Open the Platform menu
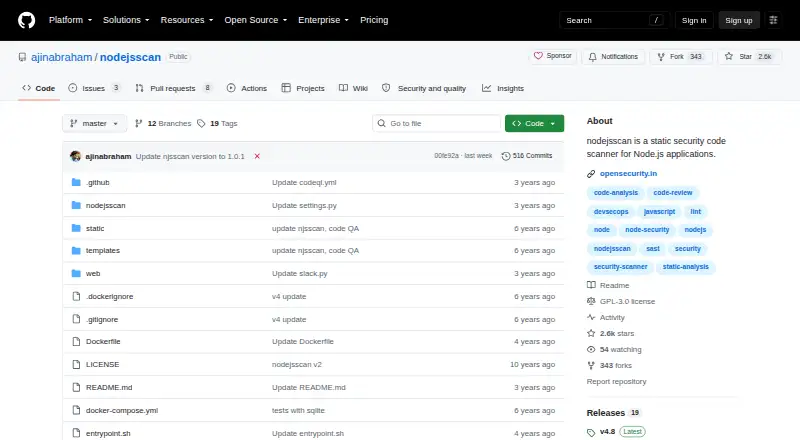The height and width of the screenshot is (440, 800). pos(70,20)
